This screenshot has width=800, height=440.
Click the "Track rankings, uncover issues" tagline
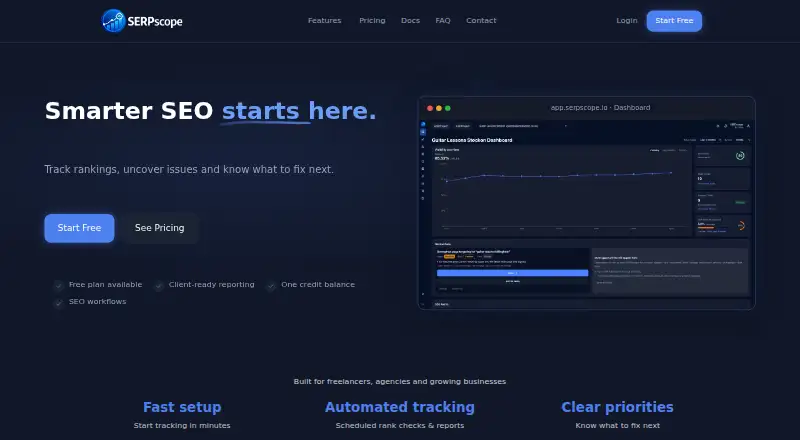point(189,169)
